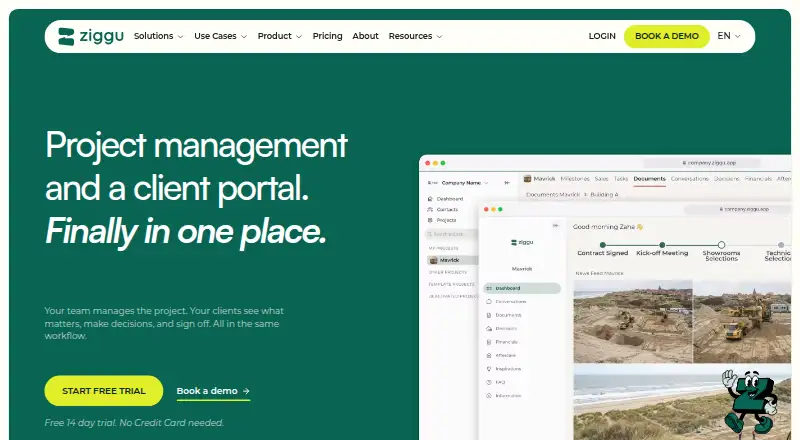Click the Kick-off Meeting milestone marker
This screenshot has height=440, width=800.
coord(662,245)
